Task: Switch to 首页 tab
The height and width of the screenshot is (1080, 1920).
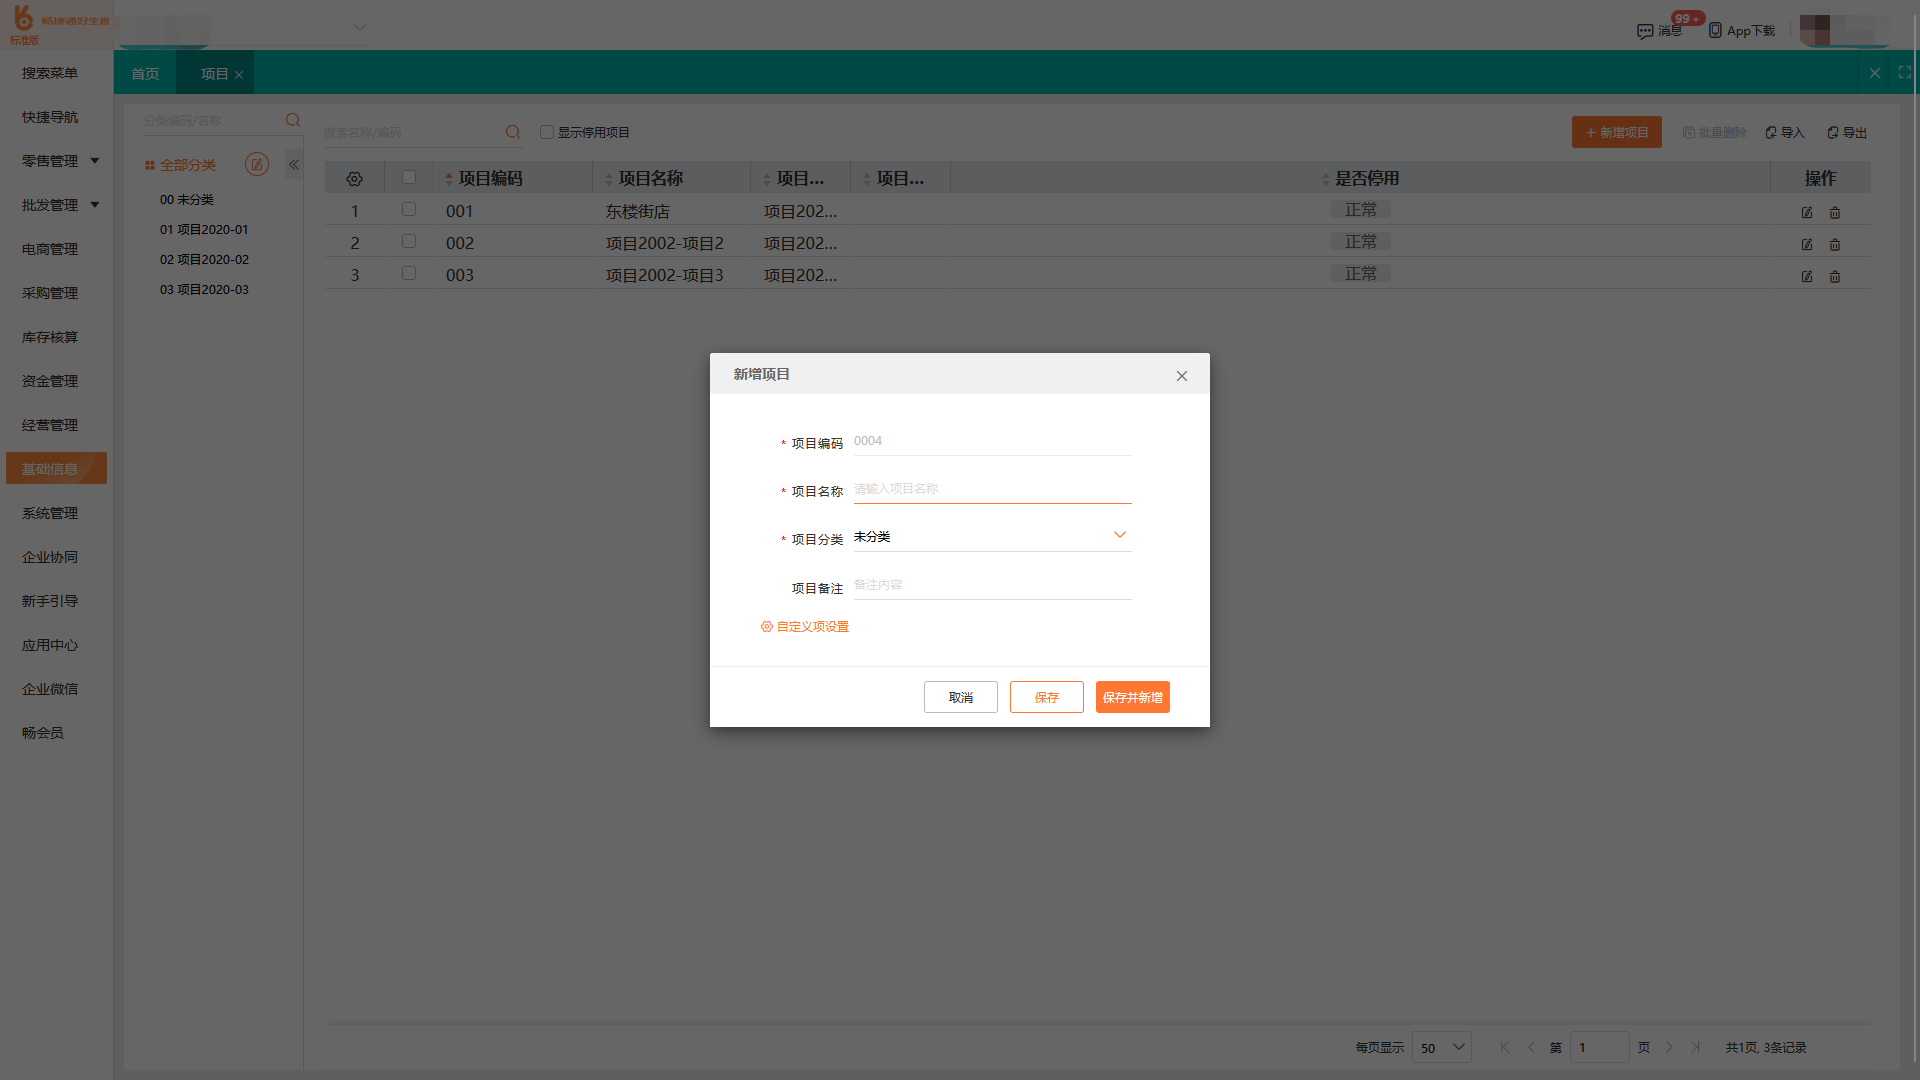Action: tap(145, 73)
